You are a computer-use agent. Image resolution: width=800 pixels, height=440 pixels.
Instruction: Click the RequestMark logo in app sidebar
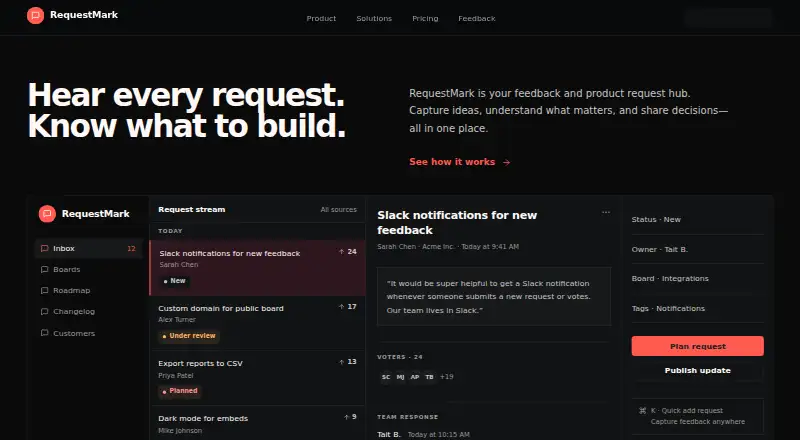(x=47, y=214)
